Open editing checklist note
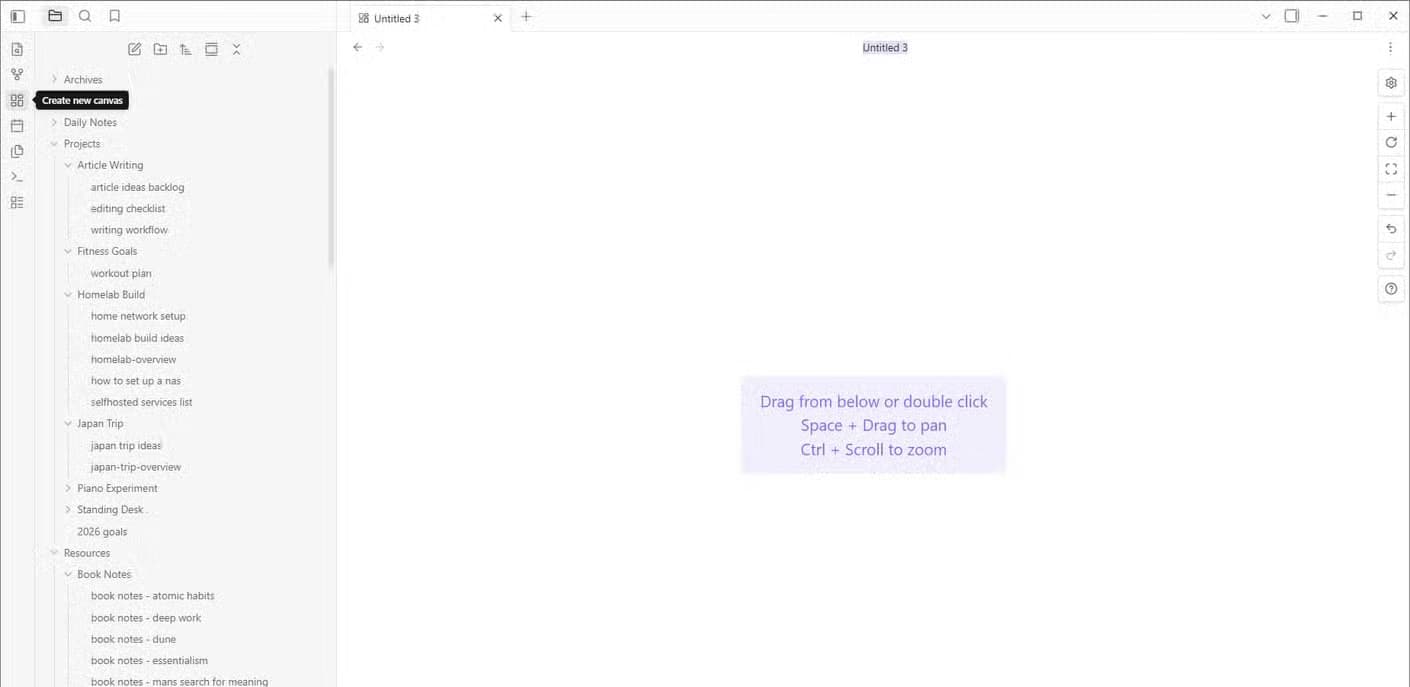This screenshot has width=1410, height=687. 128,209
